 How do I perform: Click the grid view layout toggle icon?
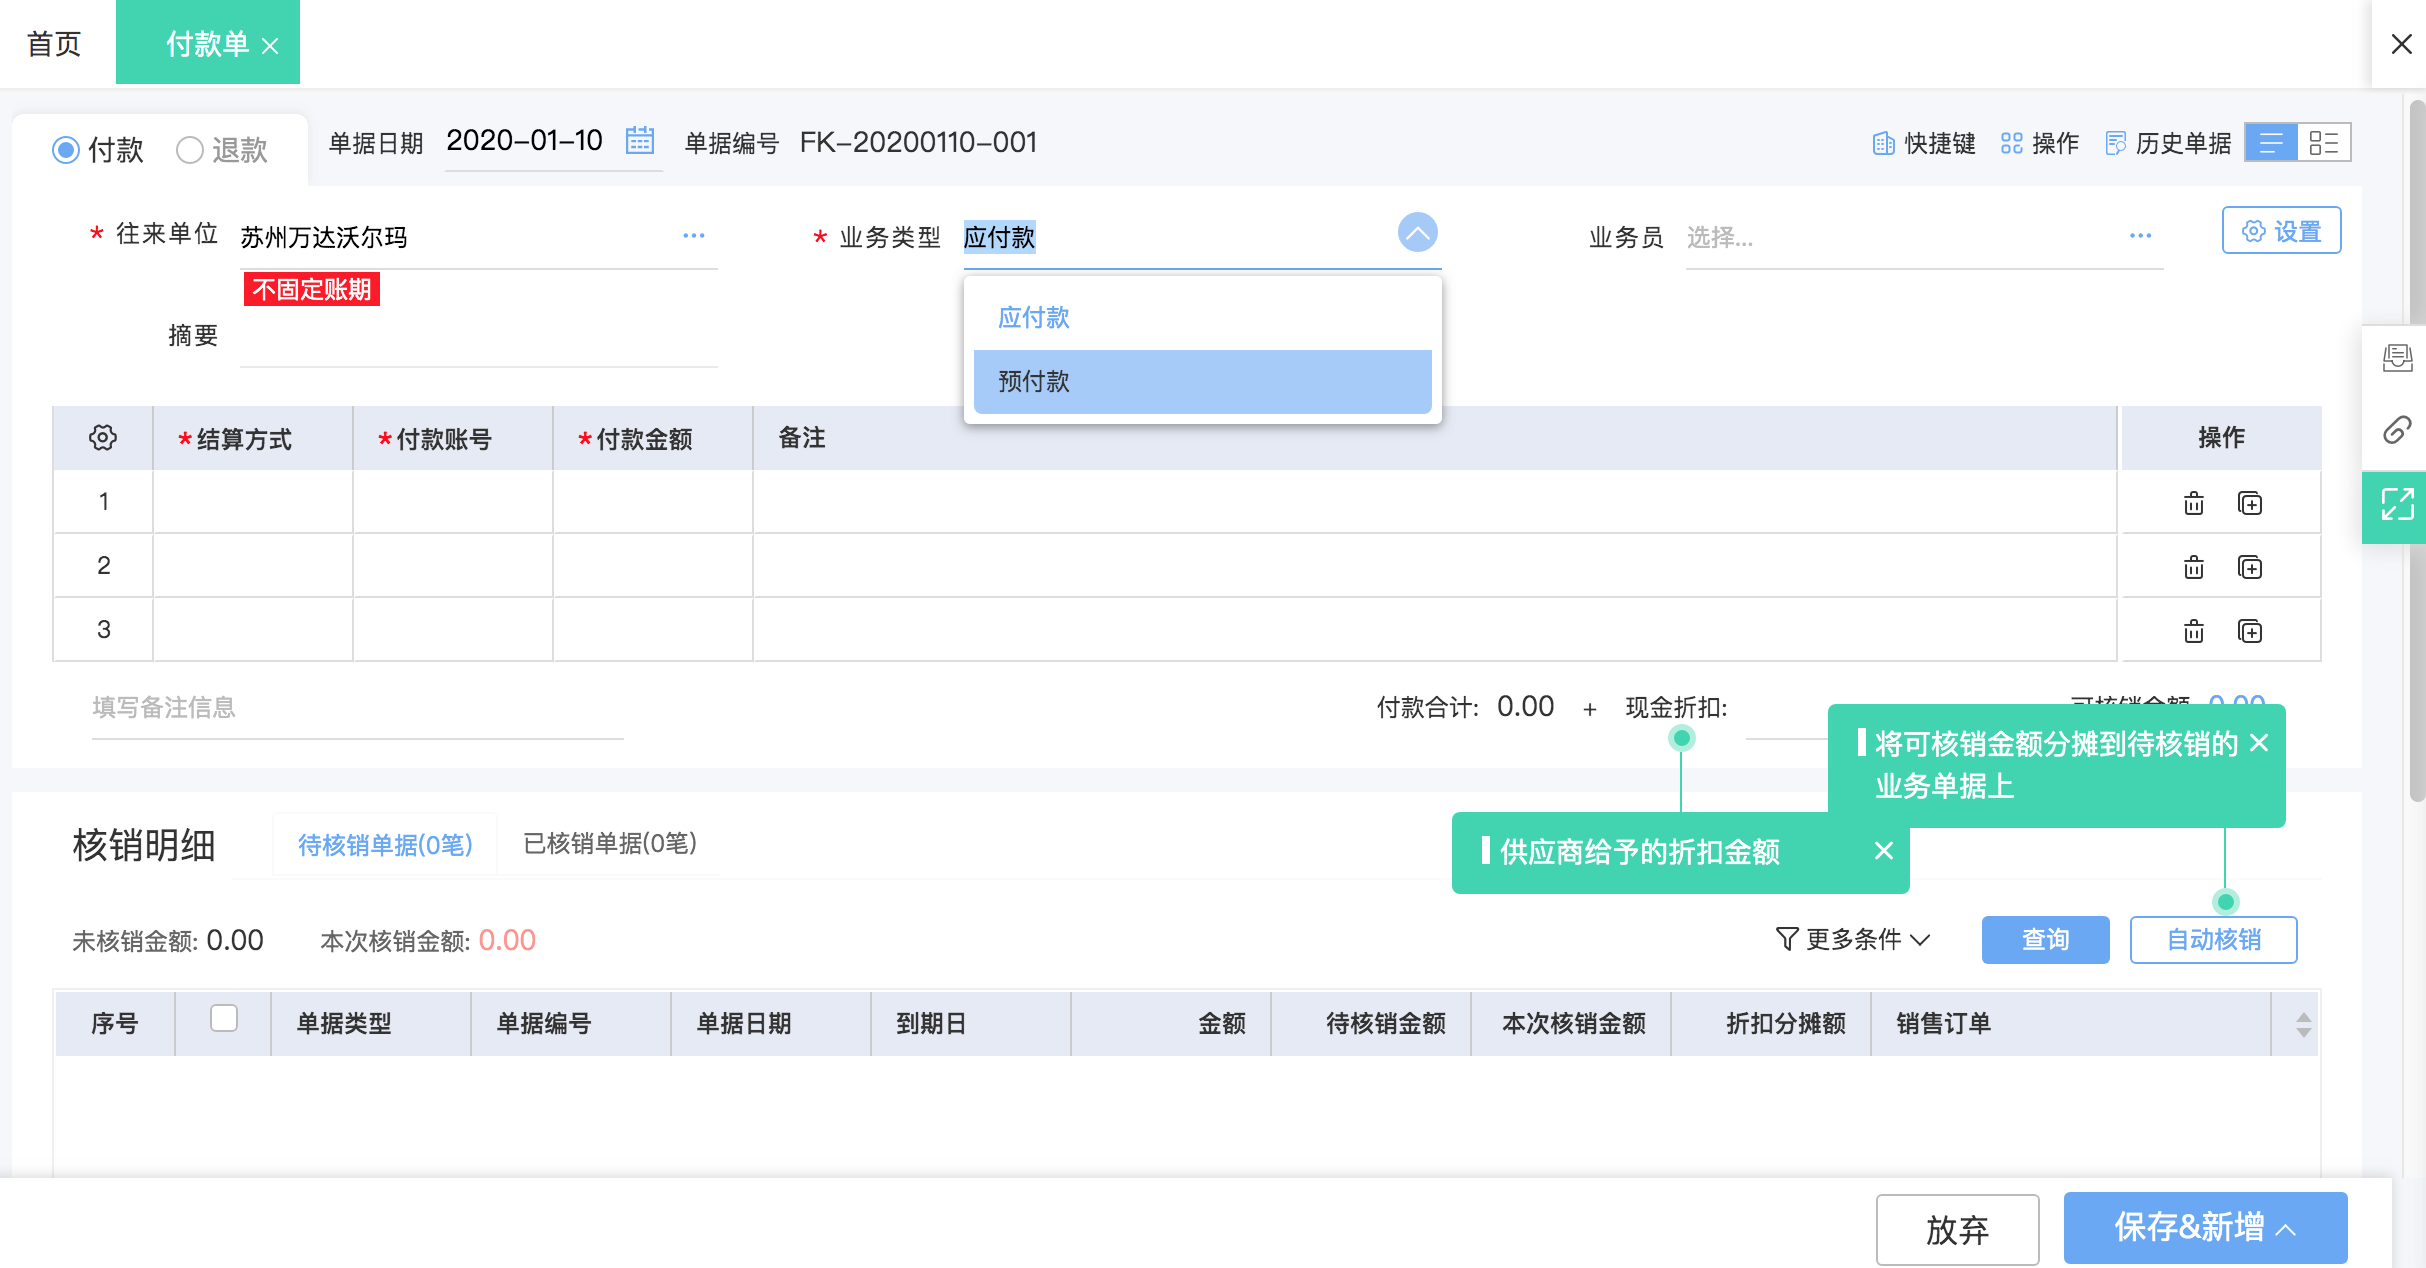coord(2325,143)
